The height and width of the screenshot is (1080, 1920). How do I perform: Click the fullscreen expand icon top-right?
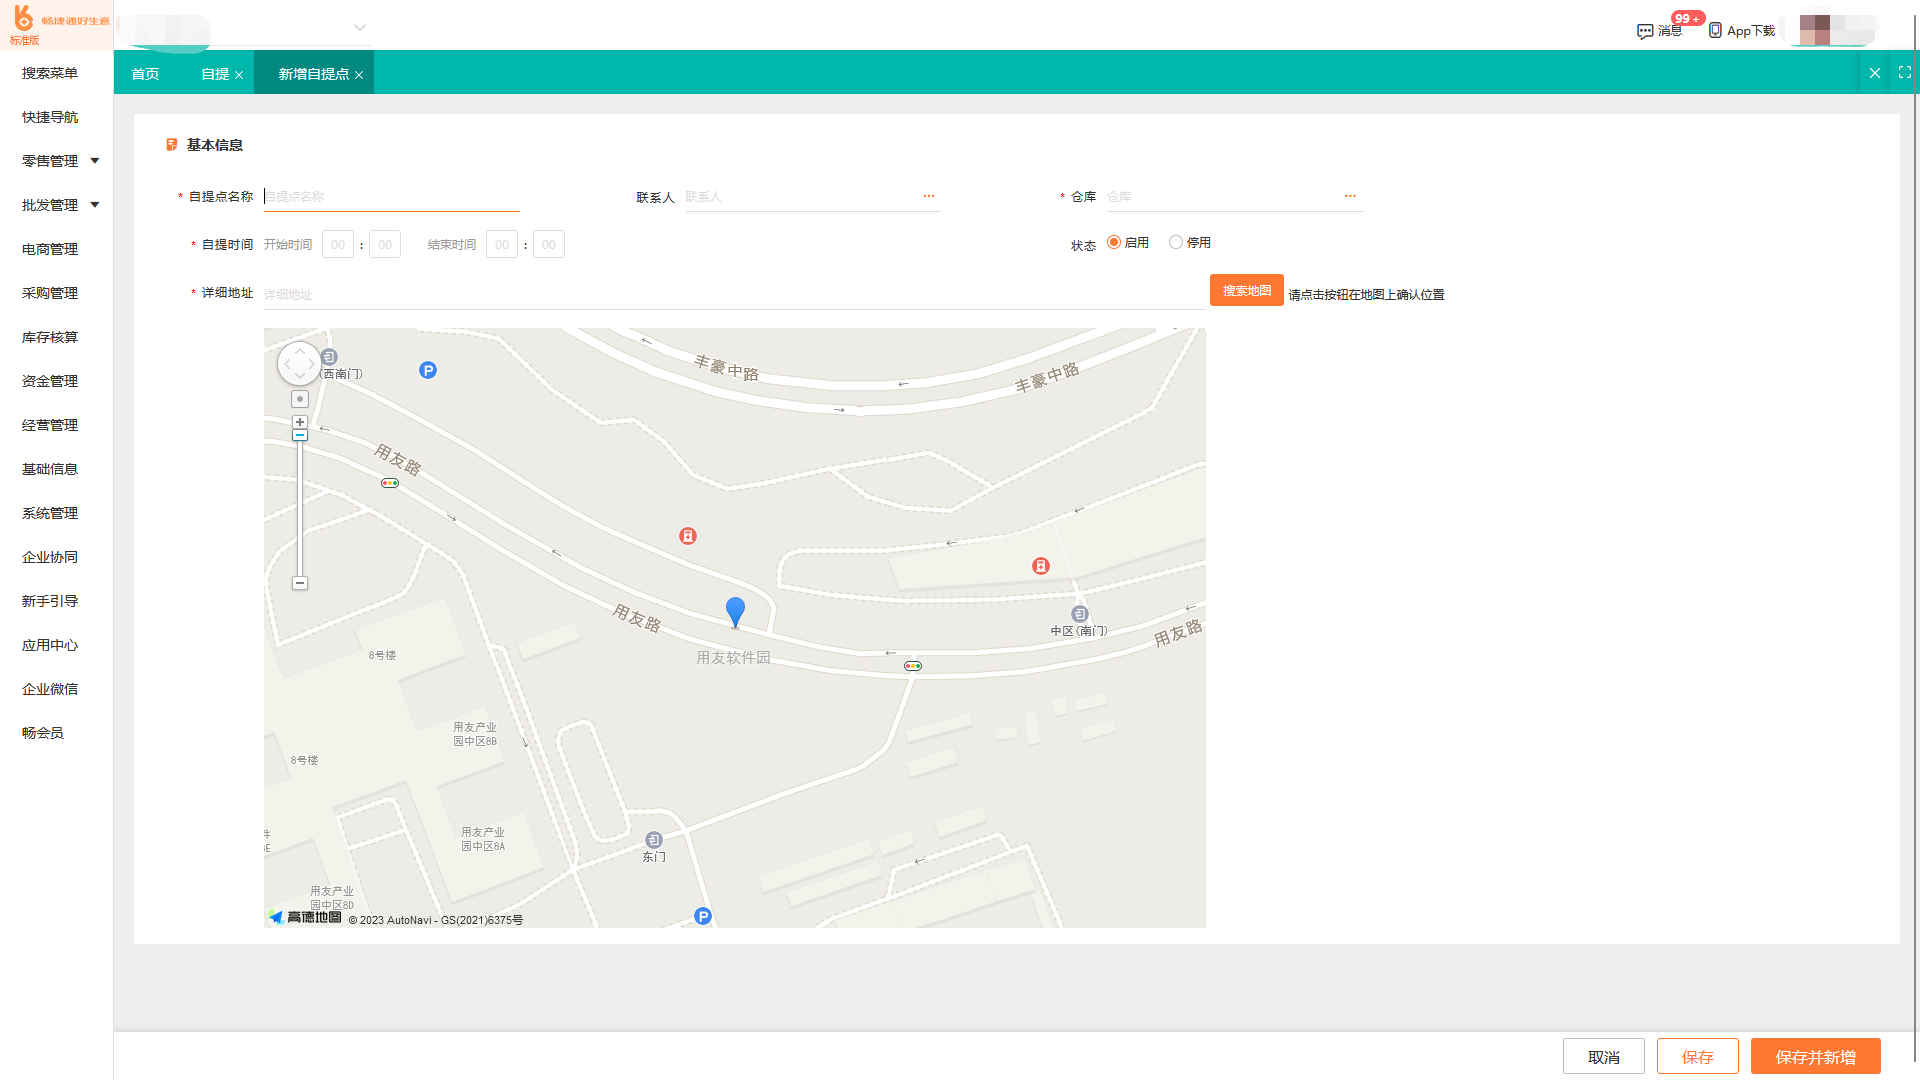click(x=1904, y=73)
